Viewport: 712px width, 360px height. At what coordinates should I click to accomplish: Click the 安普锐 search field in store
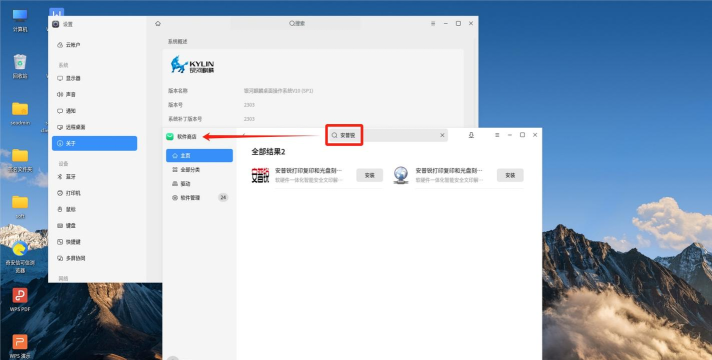coord(388,135)
